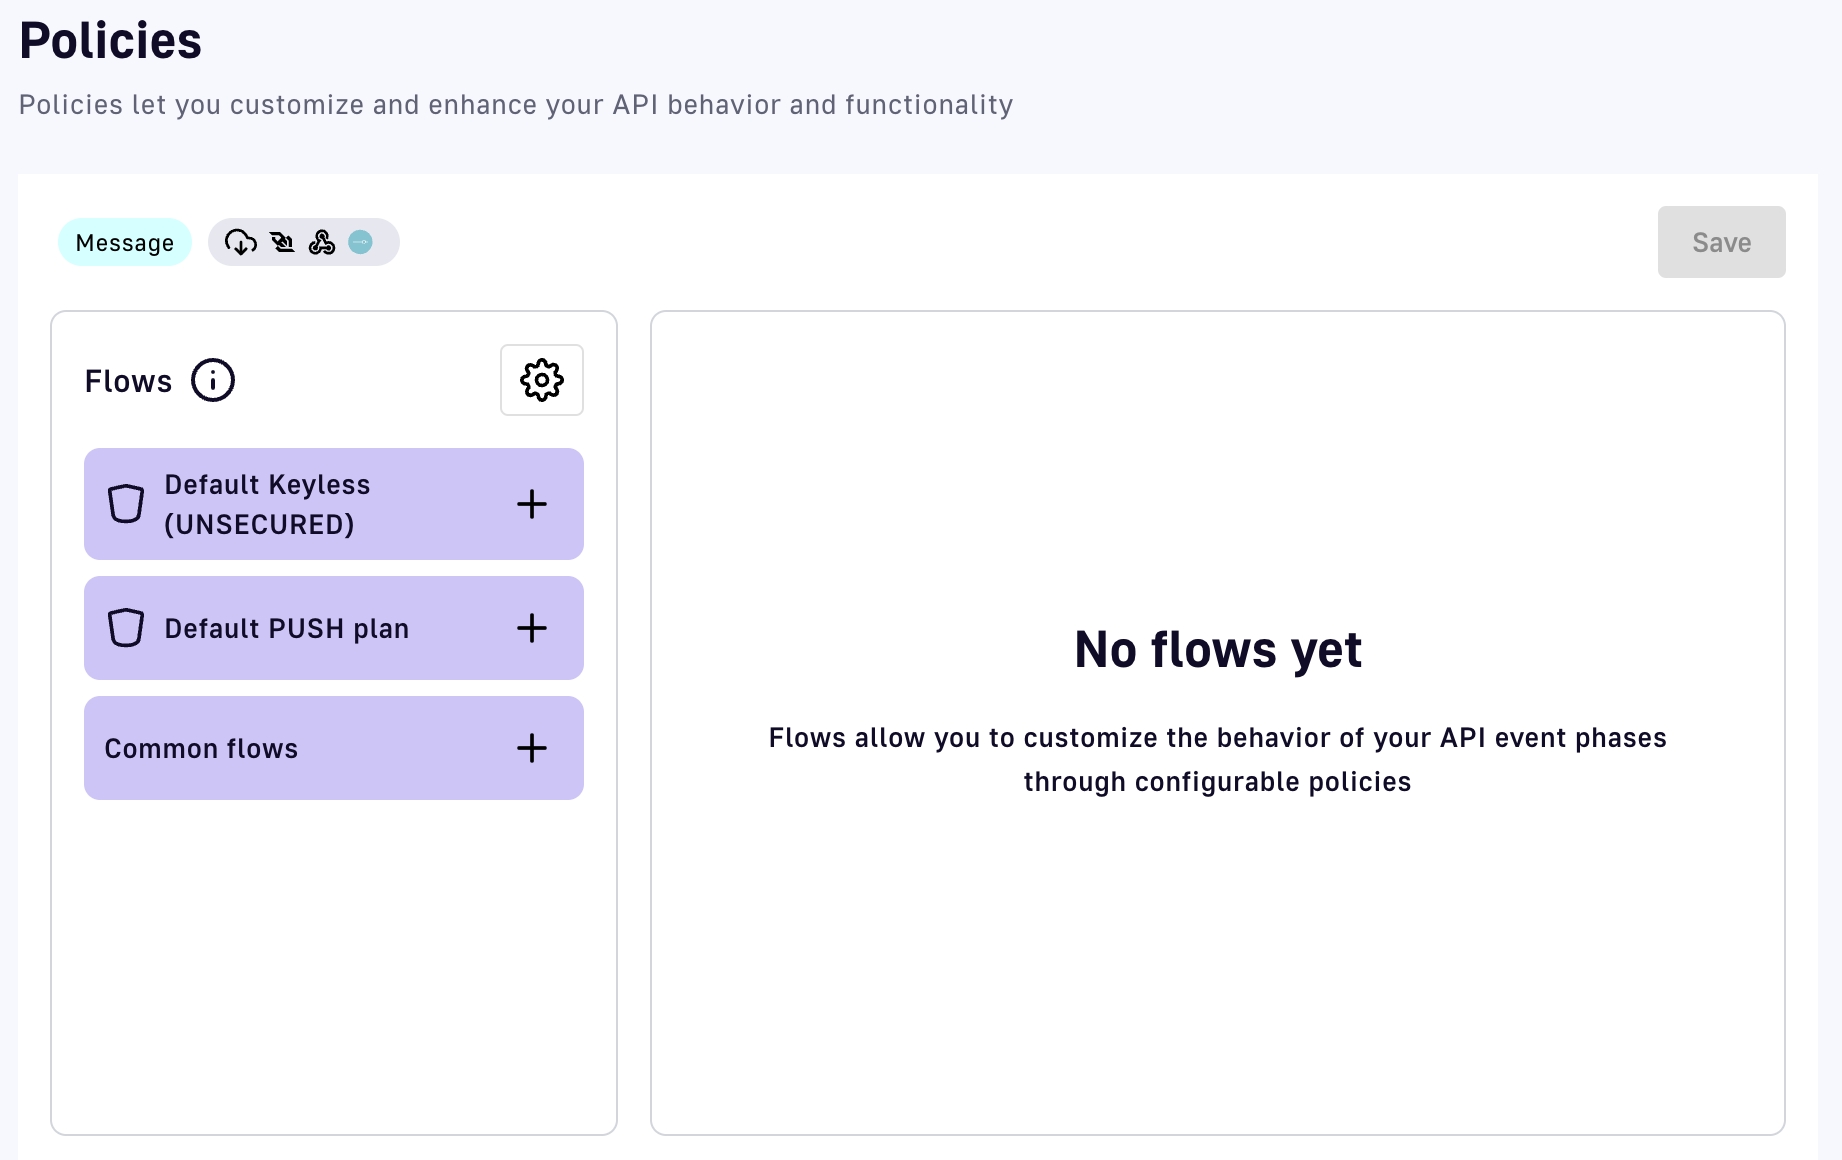The height and width of the screenshot is (1160, 1842).
Task: Click the icon left of the webhook icon
Action: click(283, 243)
